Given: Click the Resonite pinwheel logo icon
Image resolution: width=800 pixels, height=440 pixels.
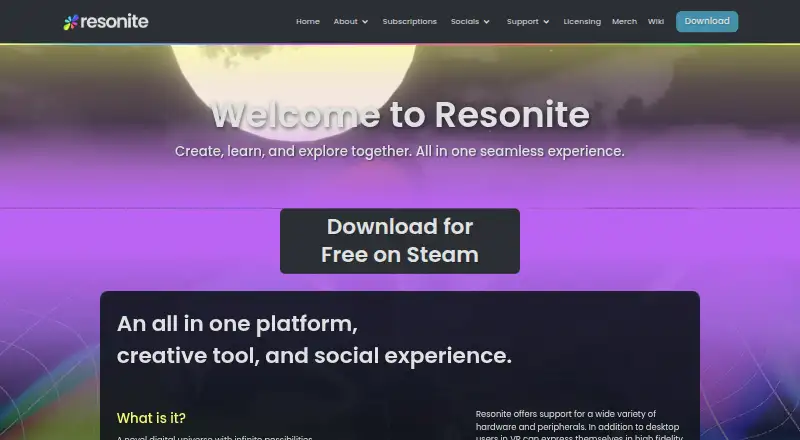Looking at the screenshot, I should pyautogui.click(x=71, y=22).
